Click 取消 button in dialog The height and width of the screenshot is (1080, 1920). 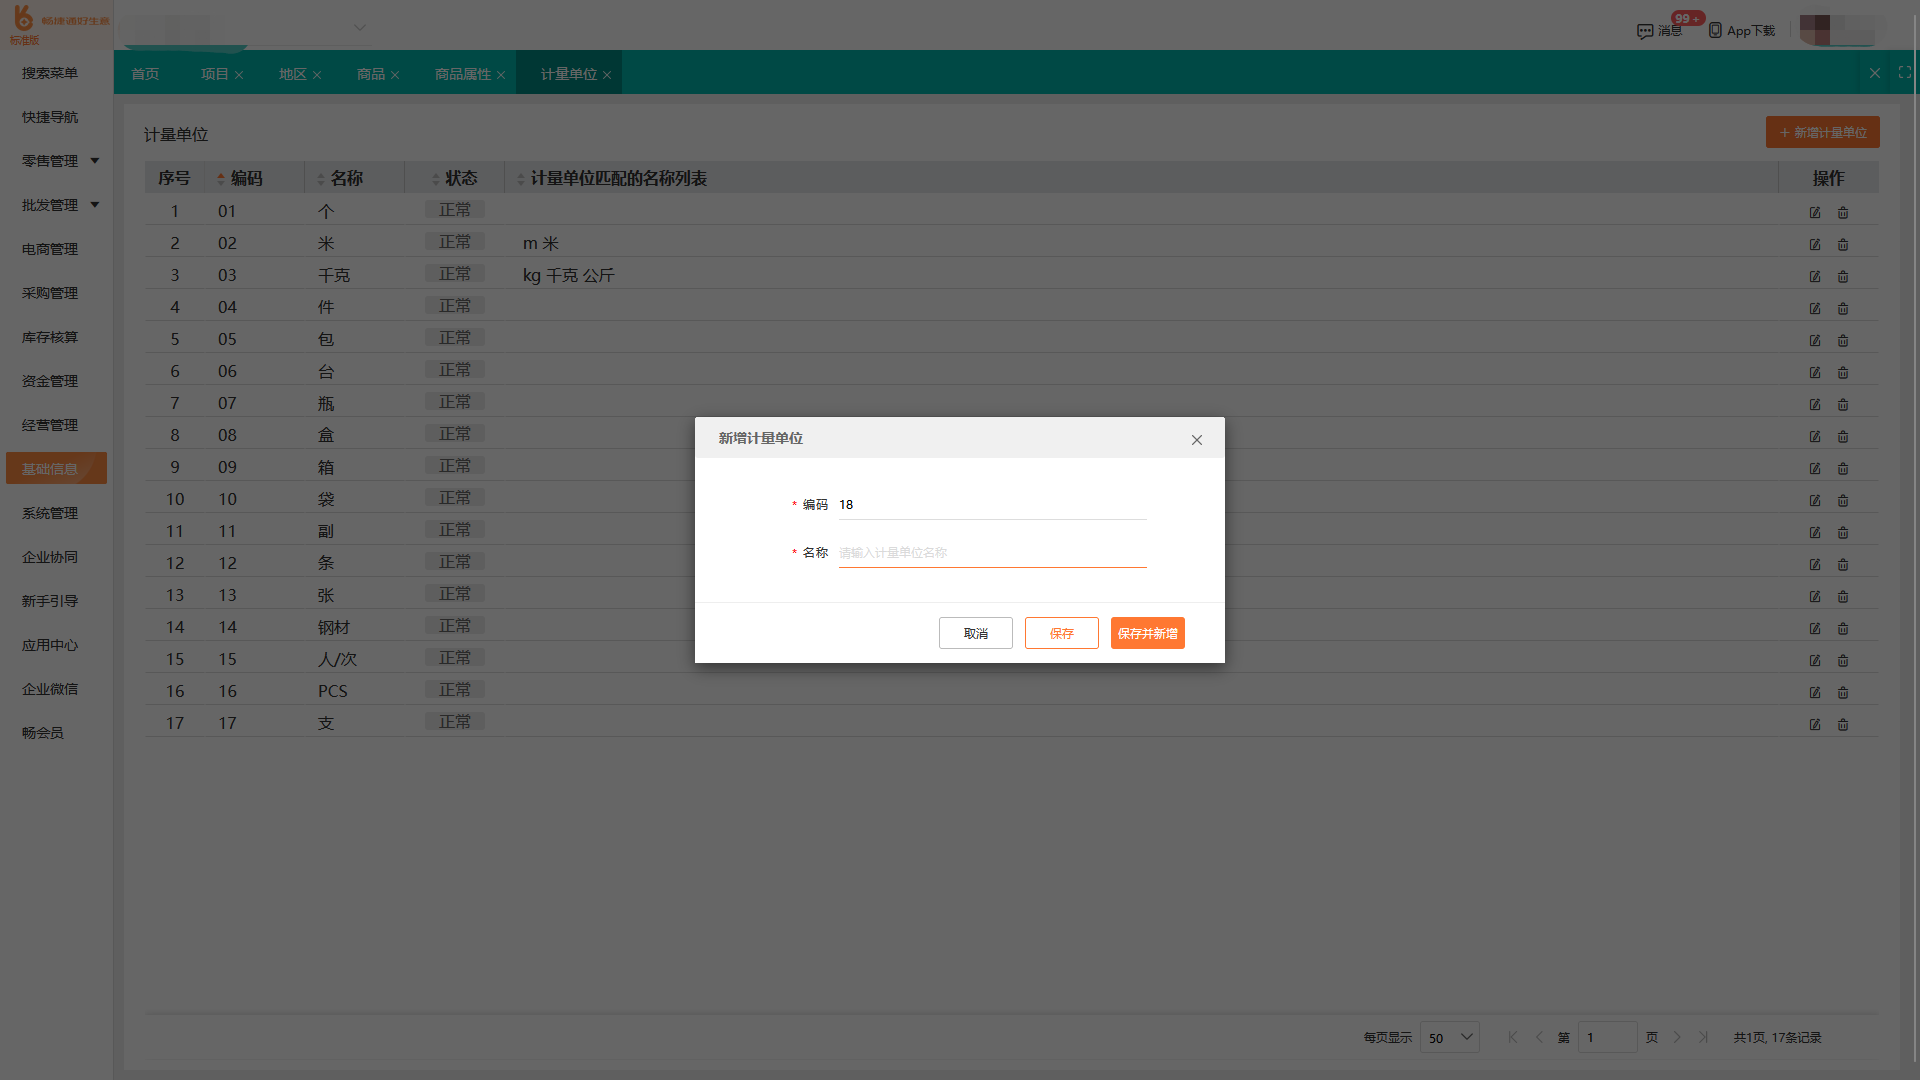click(x=976, y=633)
